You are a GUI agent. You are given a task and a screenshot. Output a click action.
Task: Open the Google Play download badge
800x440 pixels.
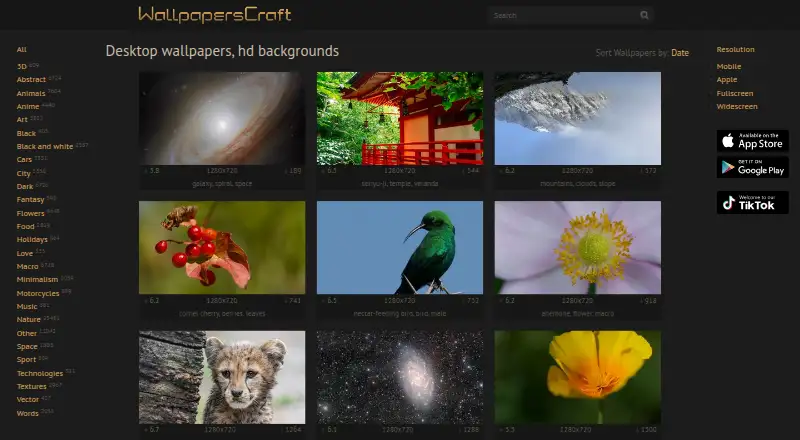click(x=753, y=167)
